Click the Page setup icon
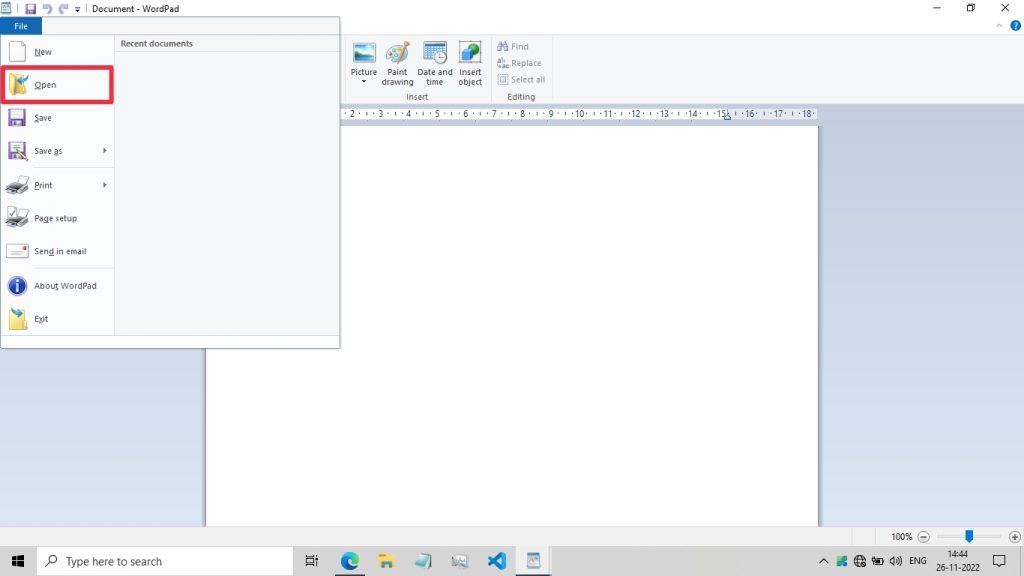The width and height of the screenshot is (1024, 576). (17, 217)
